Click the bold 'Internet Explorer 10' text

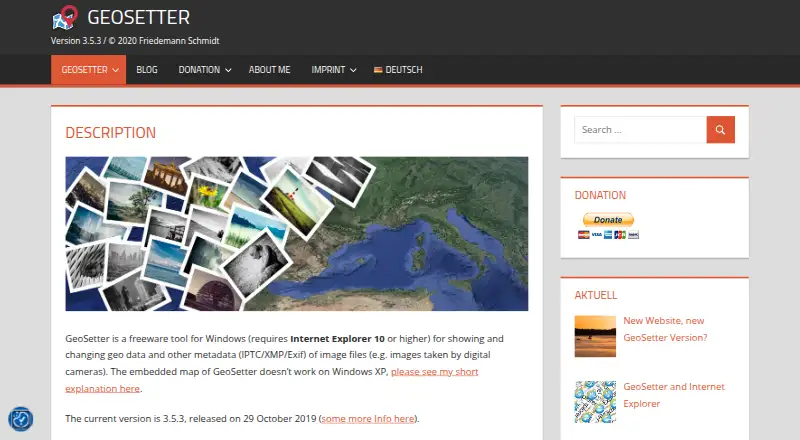337,338
